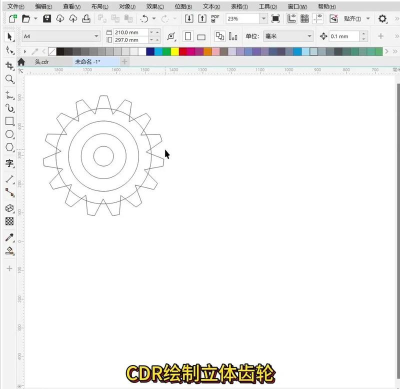Switch to the 鼠.cdr document tab
Viewport: 400px width, 389px height.
click(x=42, y=62)
